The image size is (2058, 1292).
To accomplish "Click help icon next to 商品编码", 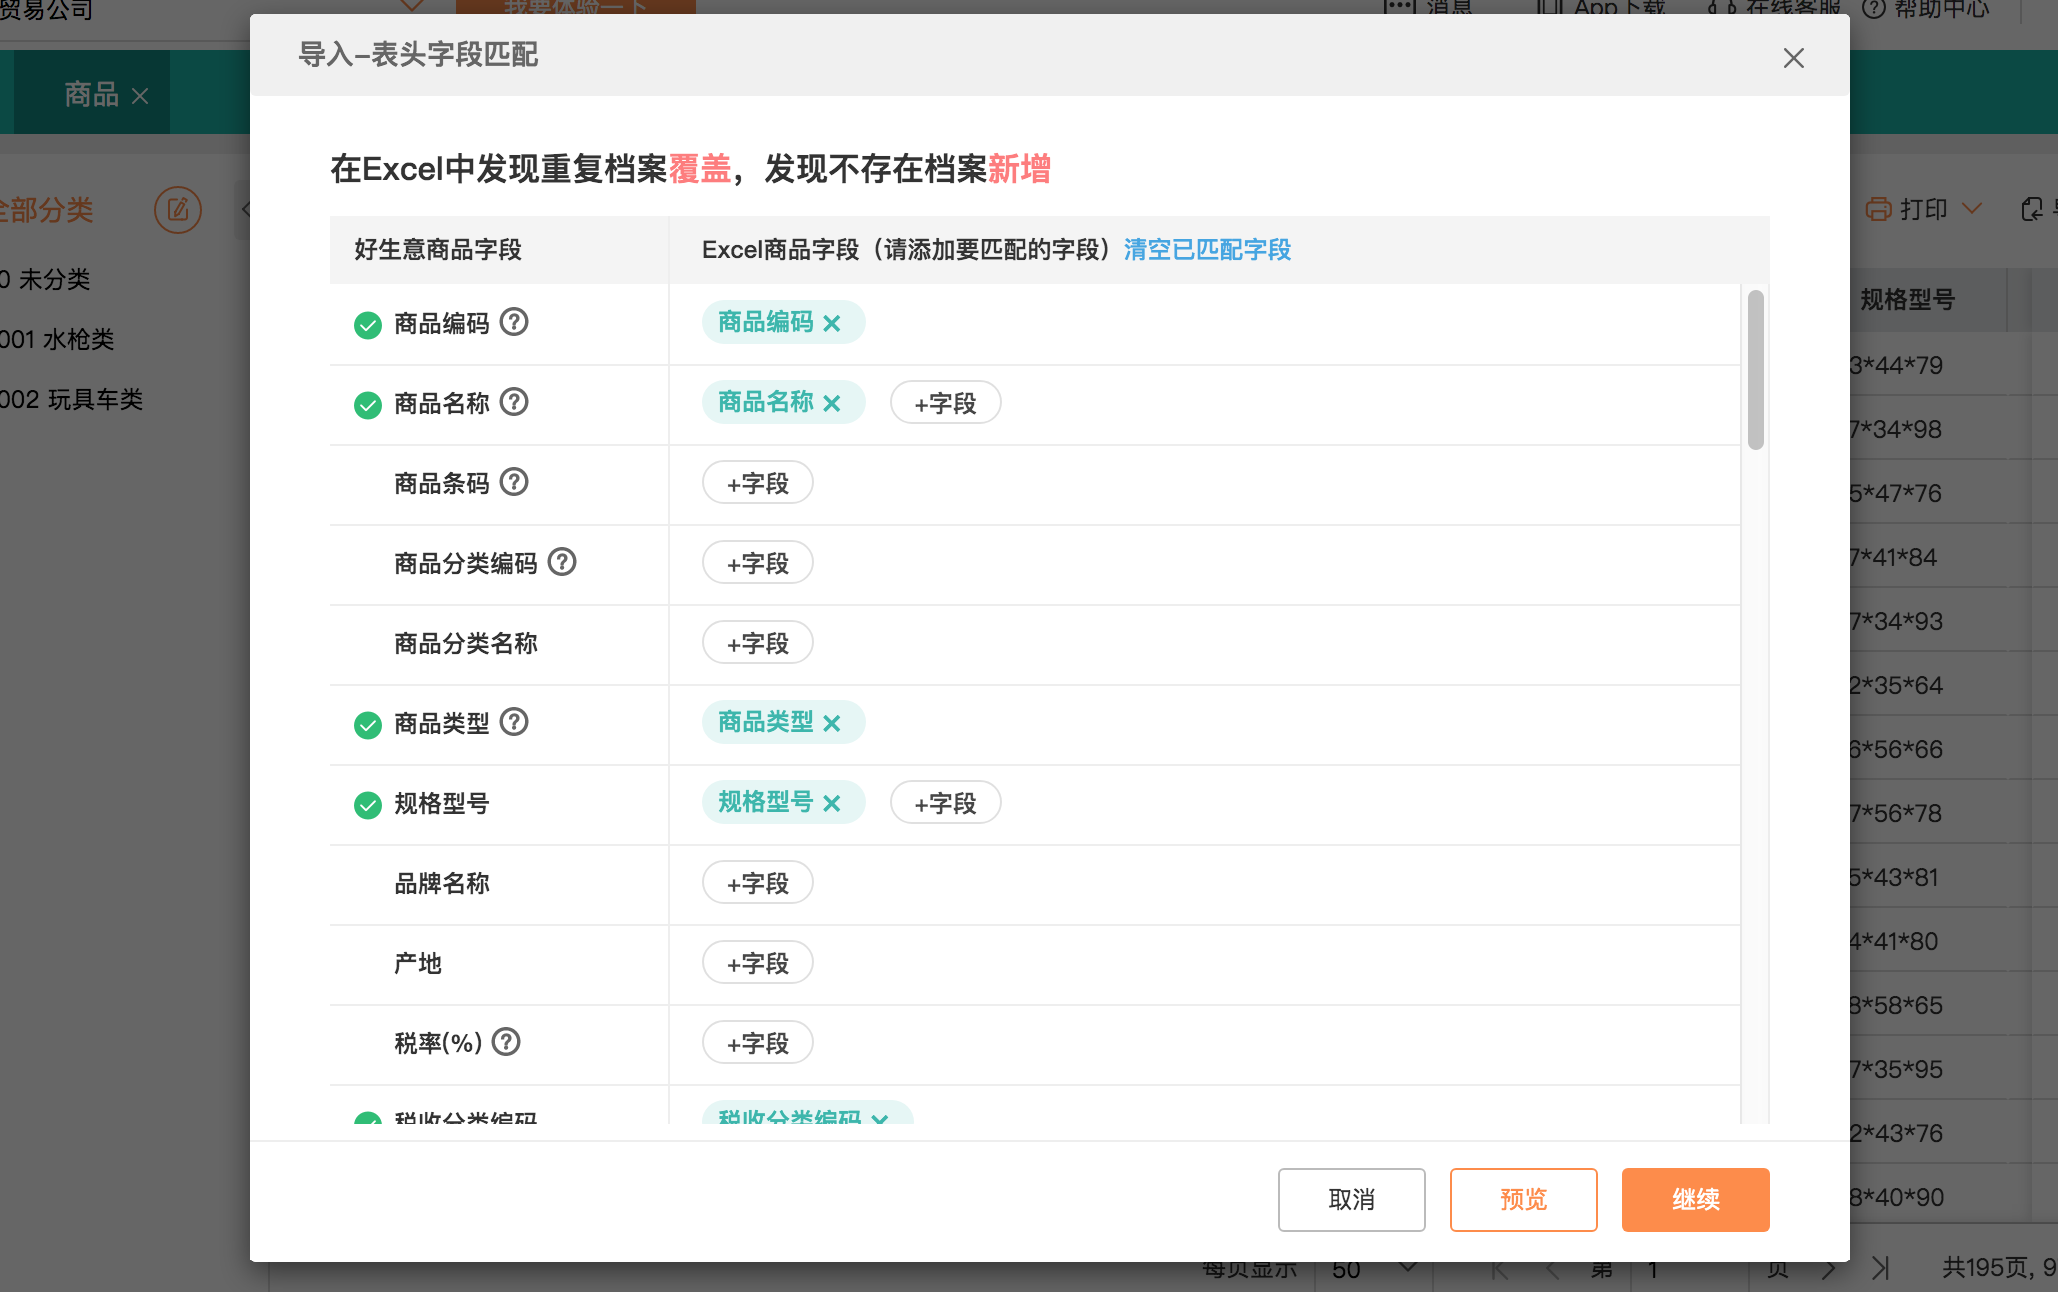I will [x=516, y=322].
